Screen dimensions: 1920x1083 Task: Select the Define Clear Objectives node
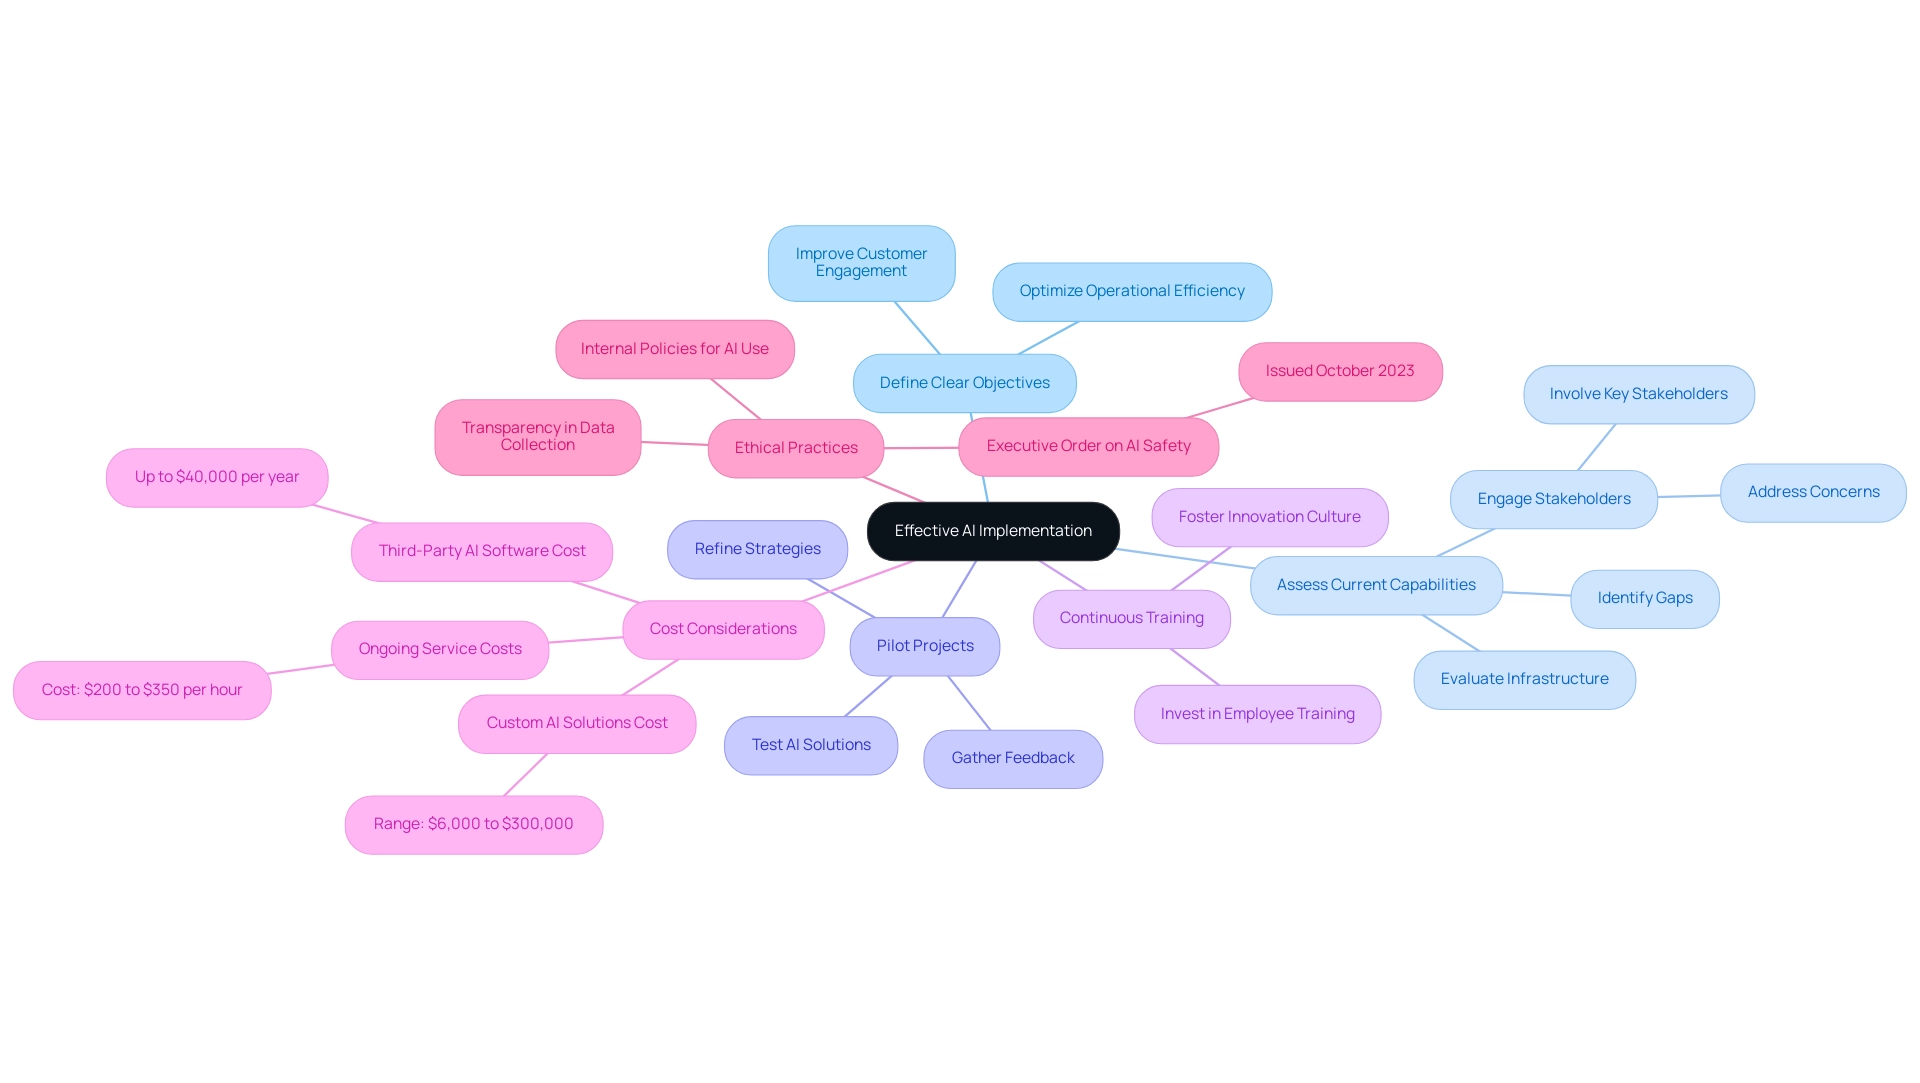964,381
